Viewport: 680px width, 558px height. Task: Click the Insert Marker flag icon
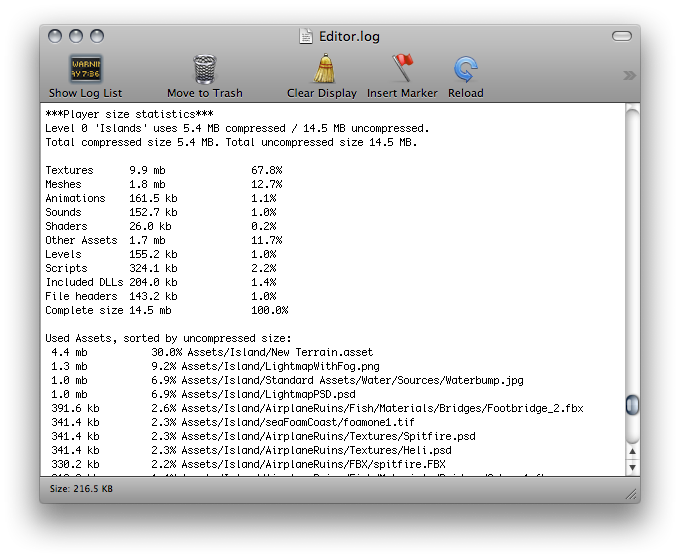point(403,69)
